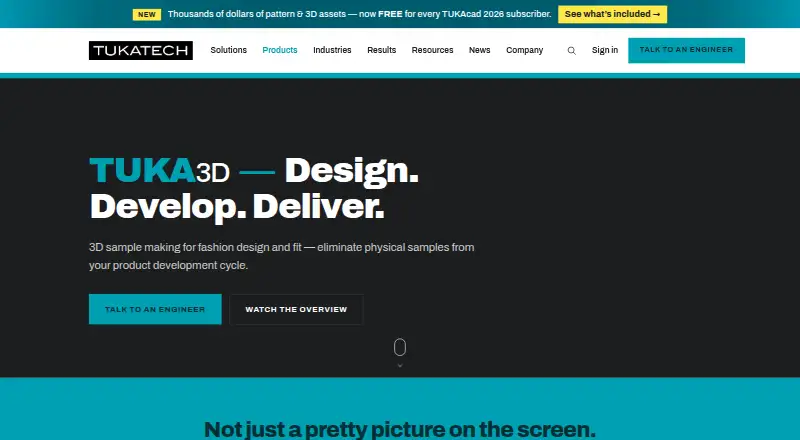
Task: Click the 'Not just a pretty picture' heading
Action: (399, 430)
